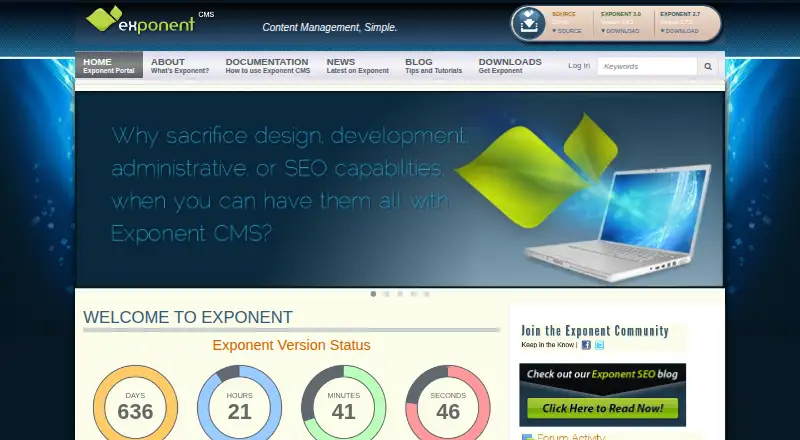This screenshot has height=440, width=800.
Task: Select the third slideshow dot
Action: 400,294
